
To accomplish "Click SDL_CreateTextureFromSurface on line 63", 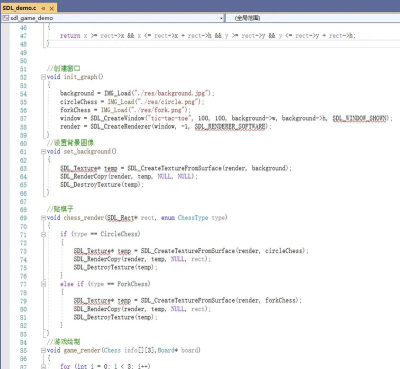I will [174, 168].
